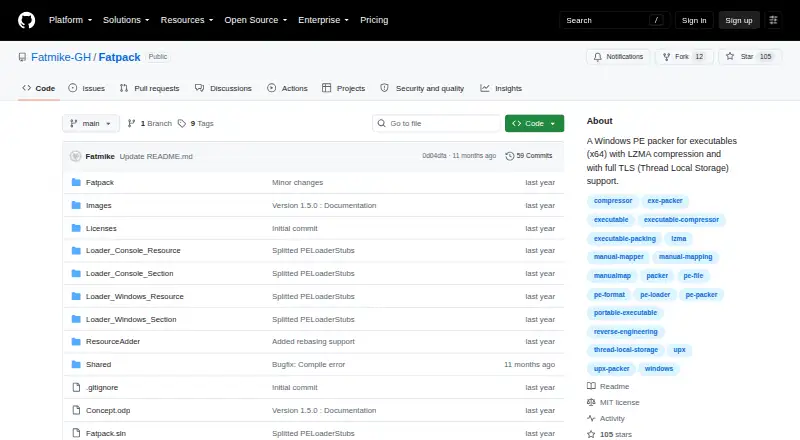Click the Fatpack folder icon

click(x=76, y=182)
